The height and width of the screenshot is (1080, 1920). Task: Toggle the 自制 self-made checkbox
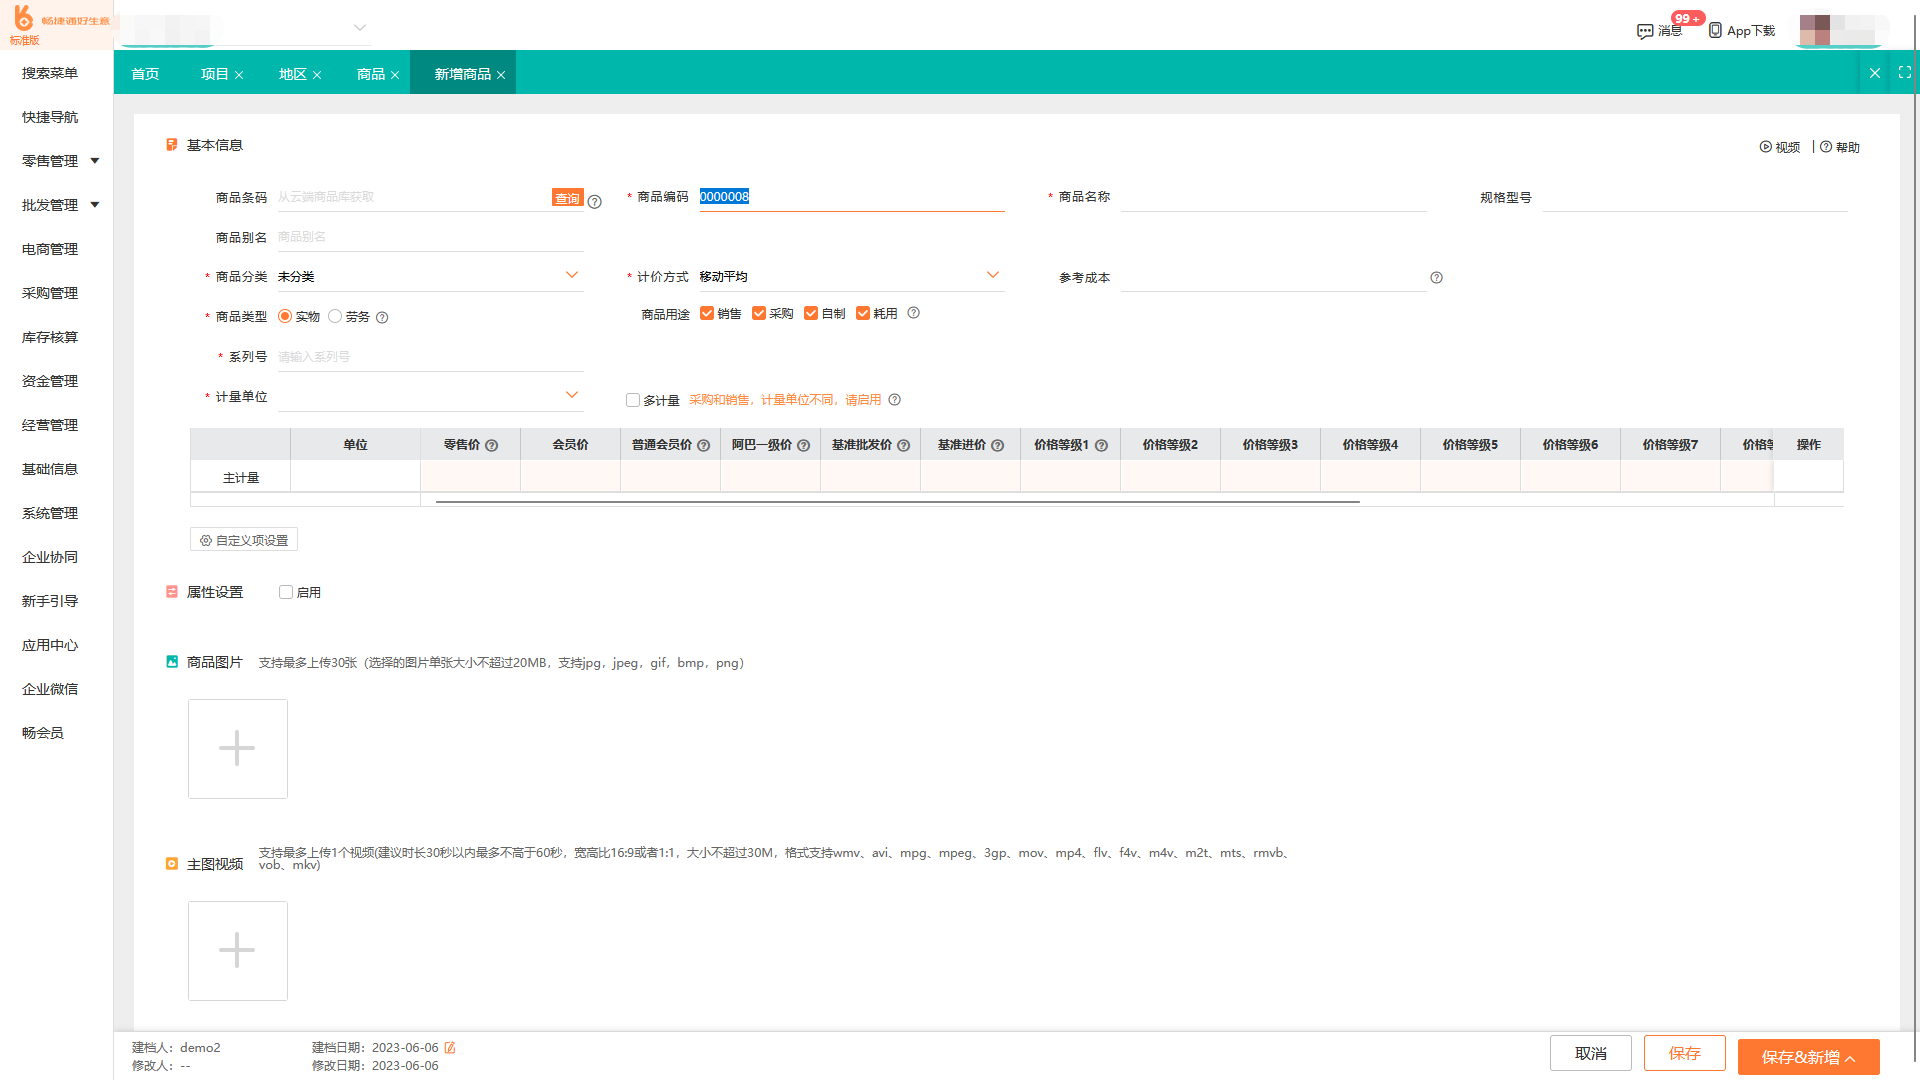point(810,313)
